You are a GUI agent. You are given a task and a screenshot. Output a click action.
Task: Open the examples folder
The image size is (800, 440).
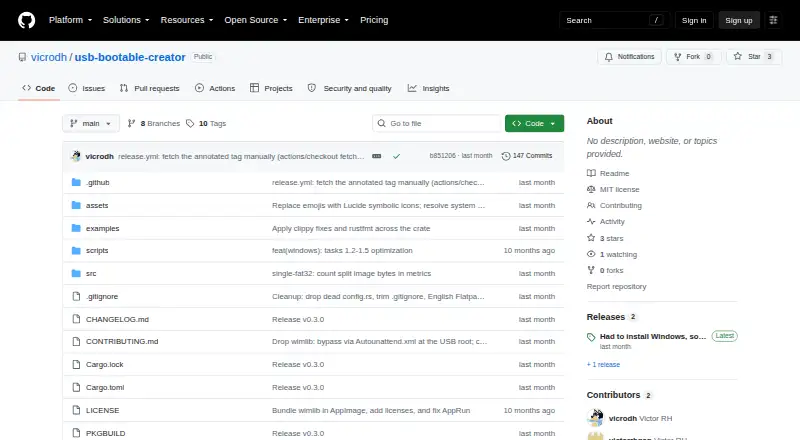point(103,228)
